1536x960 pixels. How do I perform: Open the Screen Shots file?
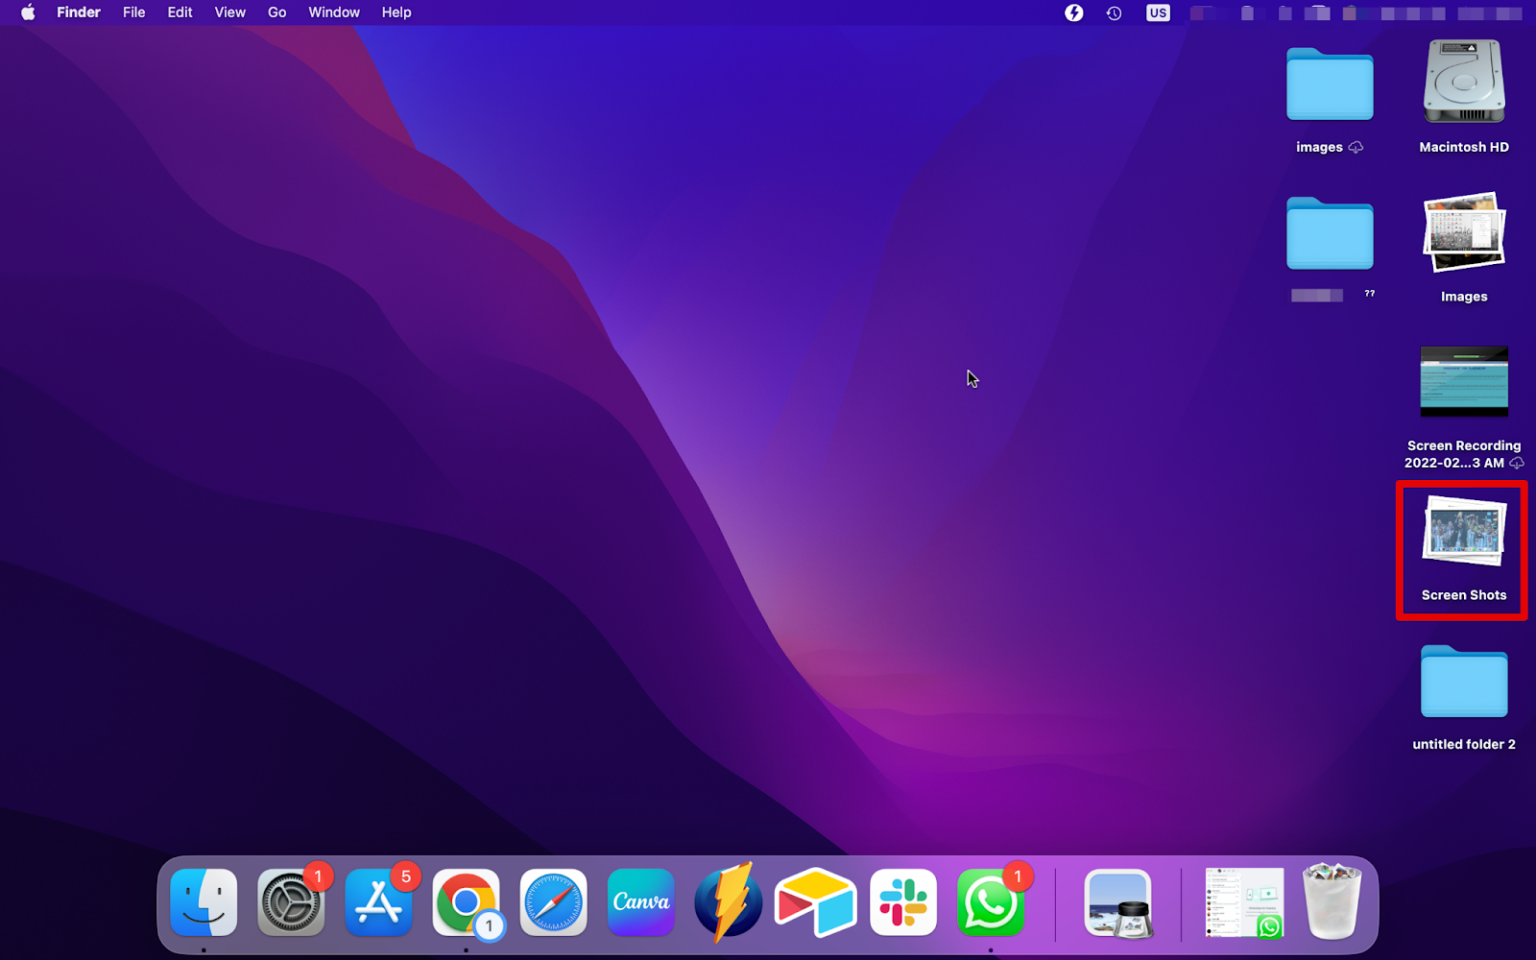1462,532
